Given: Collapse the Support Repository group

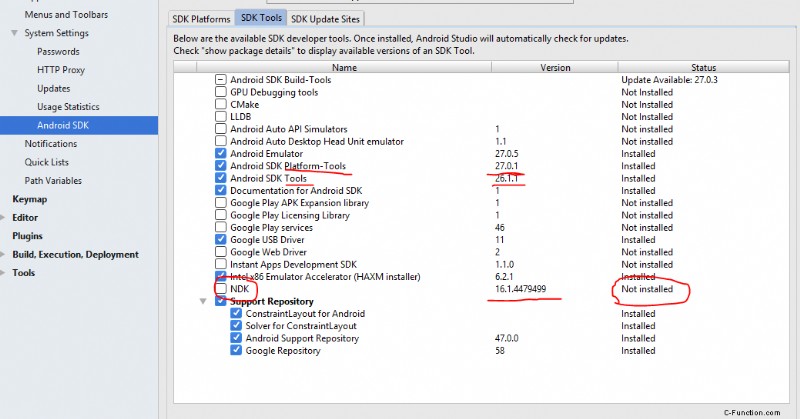Looking at the screenshot, I should (x=207, y=301).
